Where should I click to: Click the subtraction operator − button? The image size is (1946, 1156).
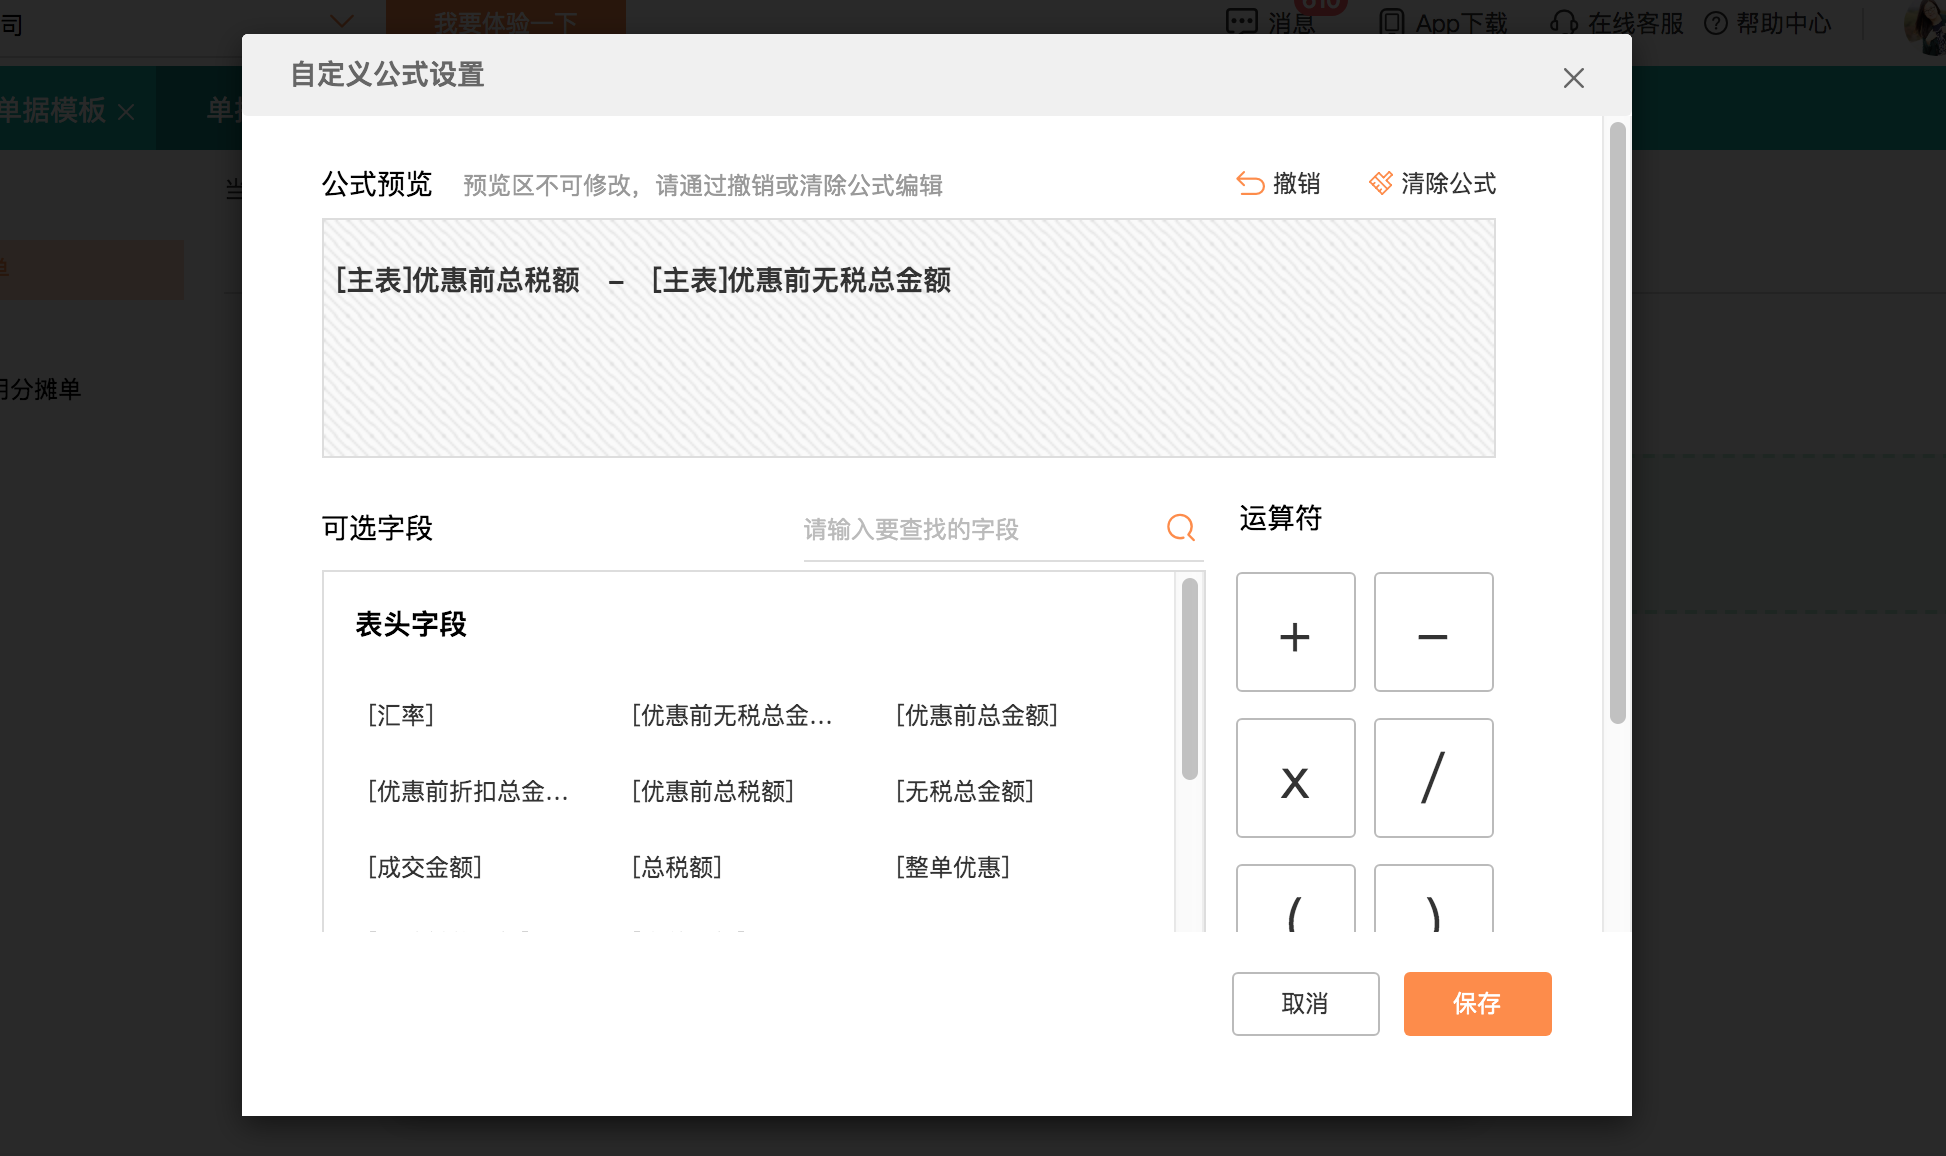pos(1433,632)
